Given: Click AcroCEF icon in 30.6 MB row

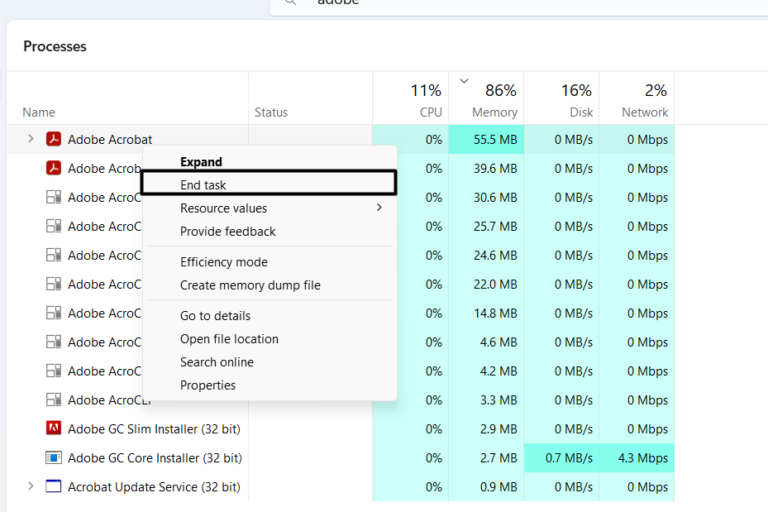Looking at the screenshot, I should pos(53,197).
